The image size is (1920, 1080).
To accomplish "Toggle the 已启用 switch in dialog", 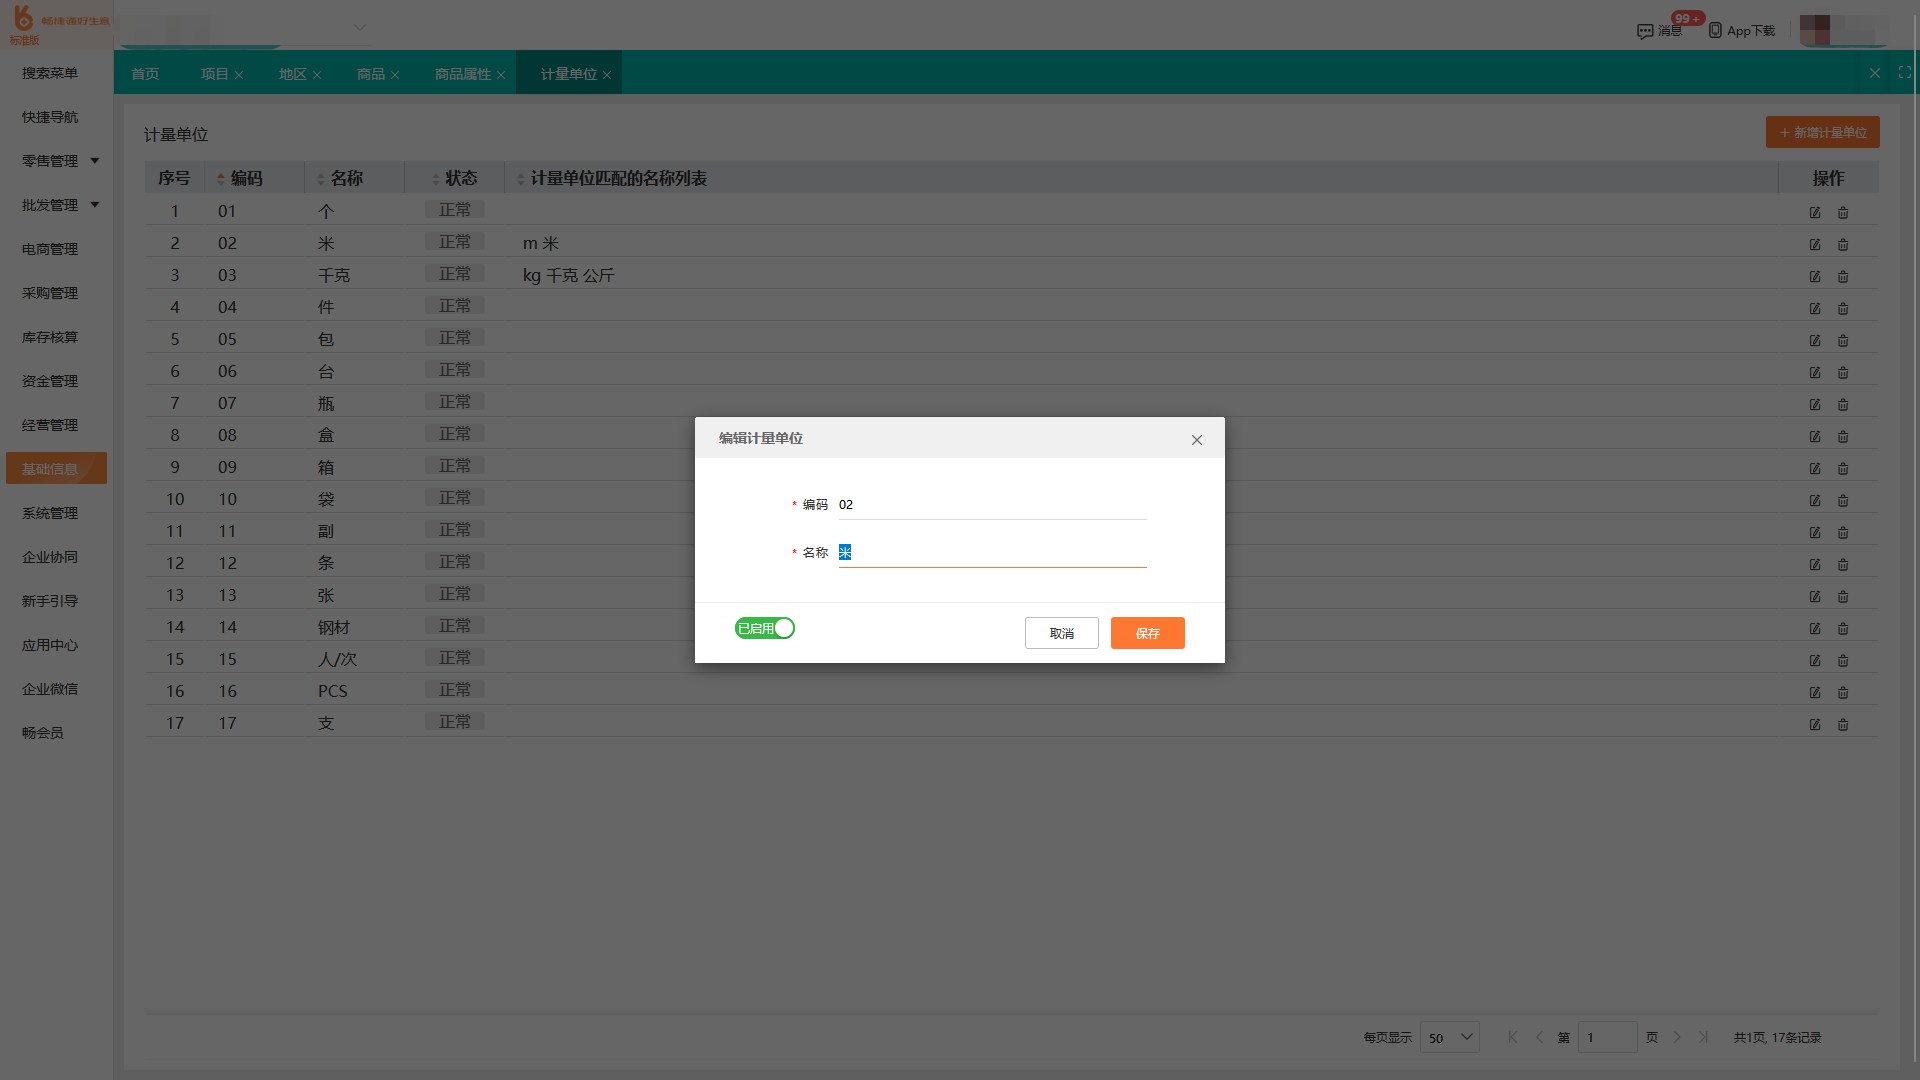I will [x=765, y=628].
